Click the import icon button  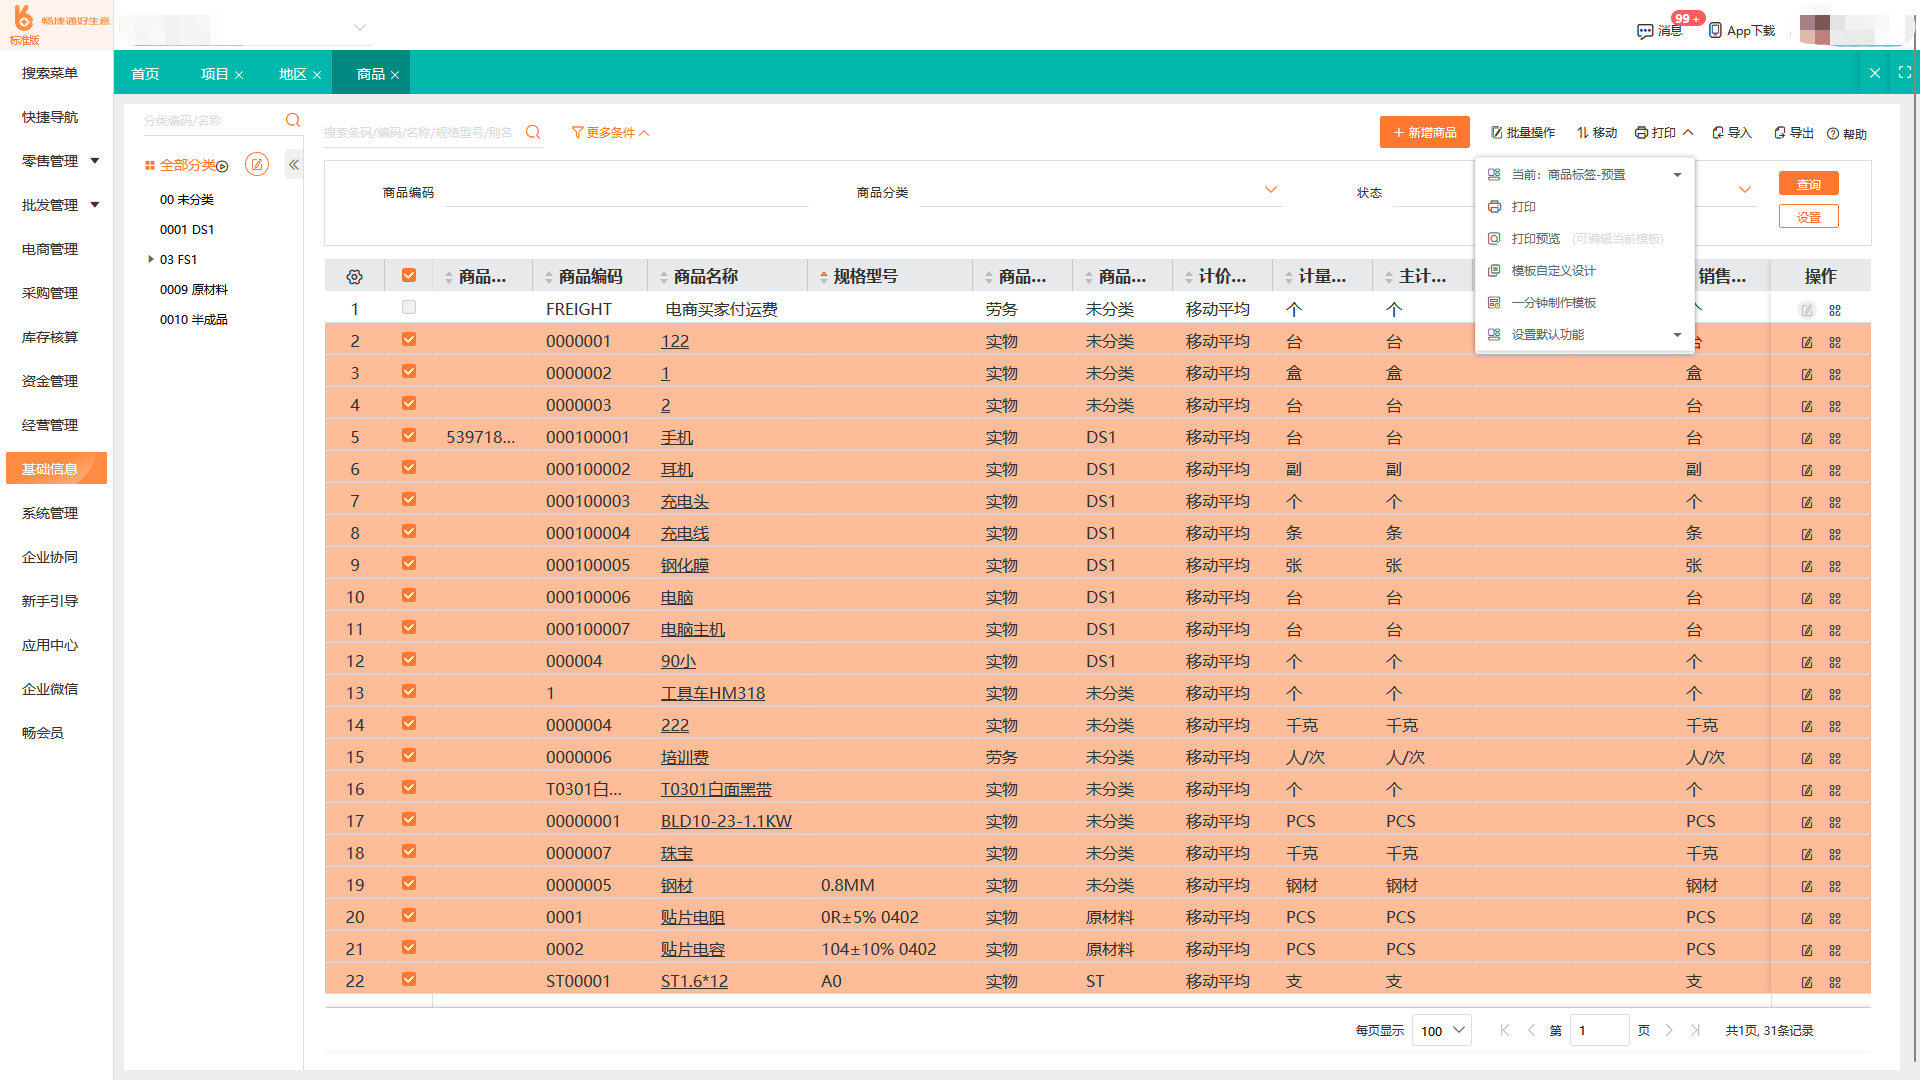(1729, 132)
